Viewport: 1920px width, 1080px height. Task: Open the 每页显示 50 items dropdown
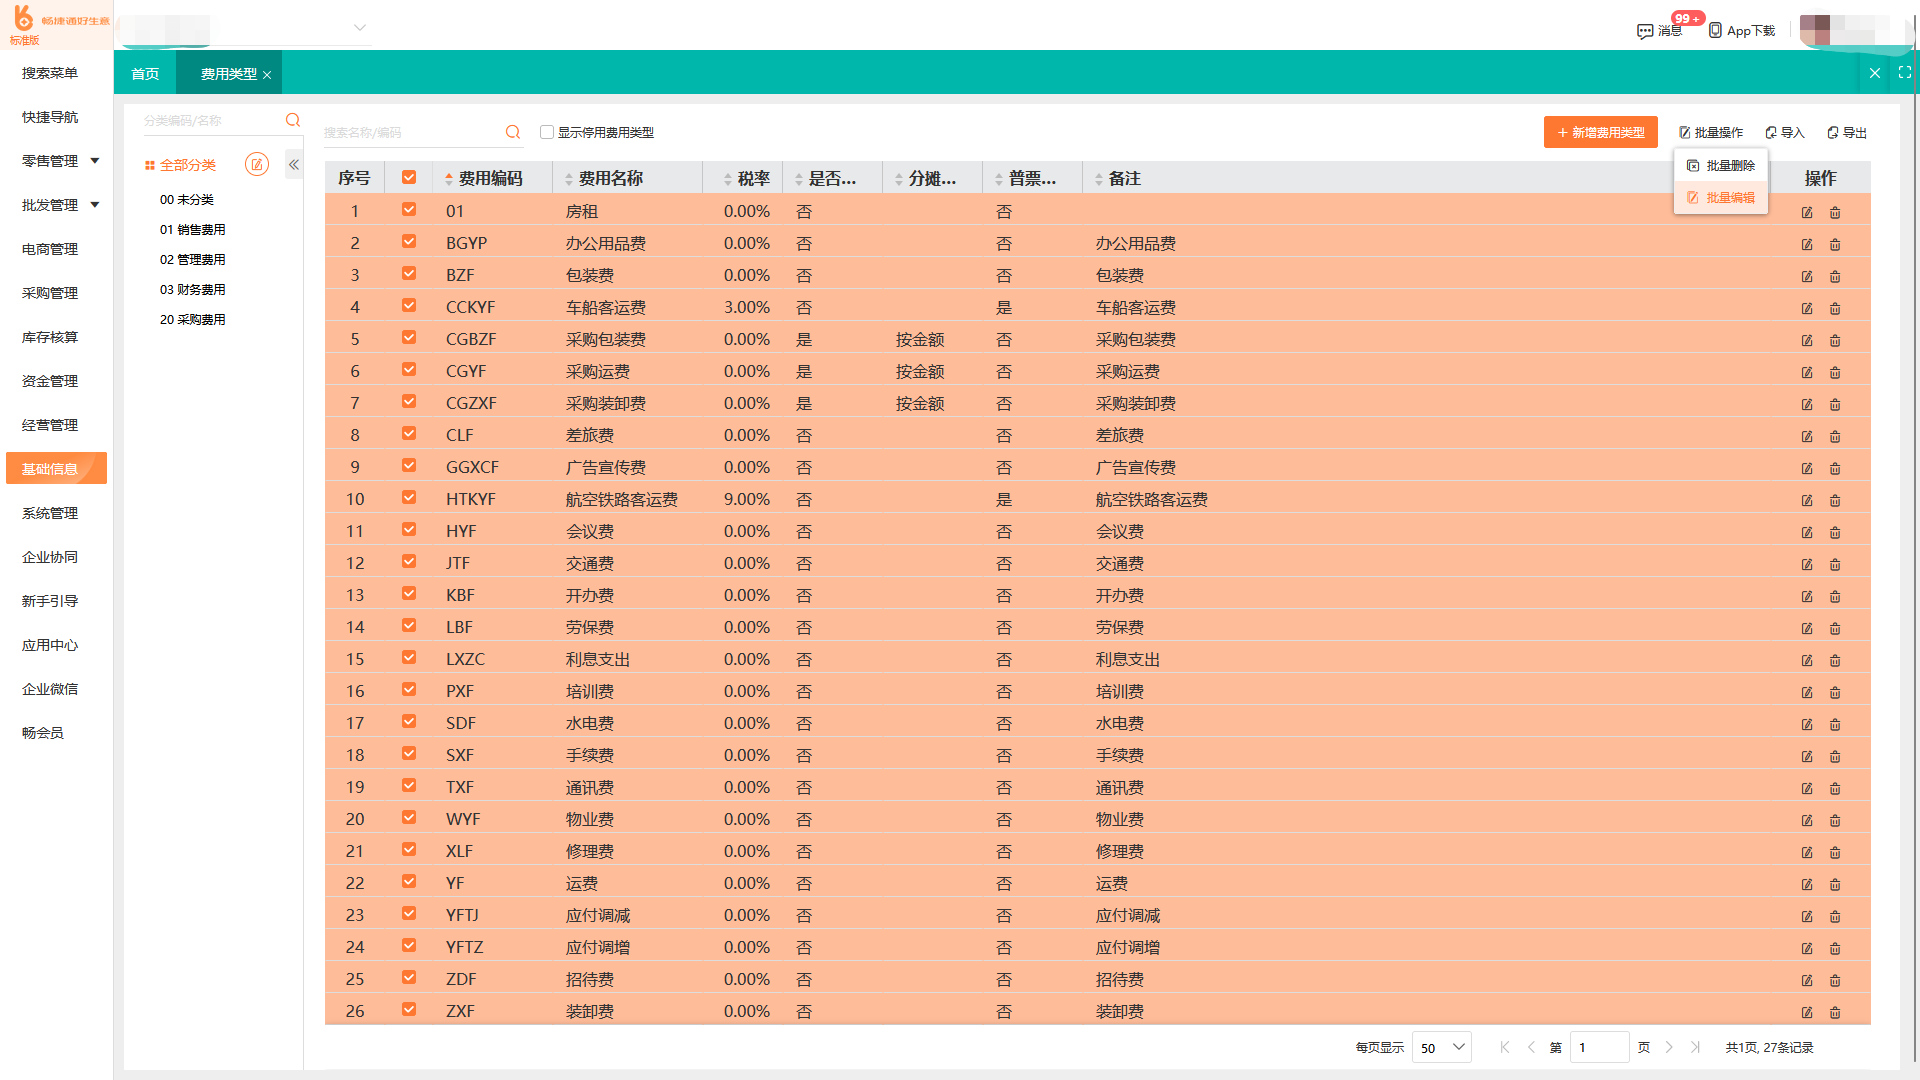1439,1047
